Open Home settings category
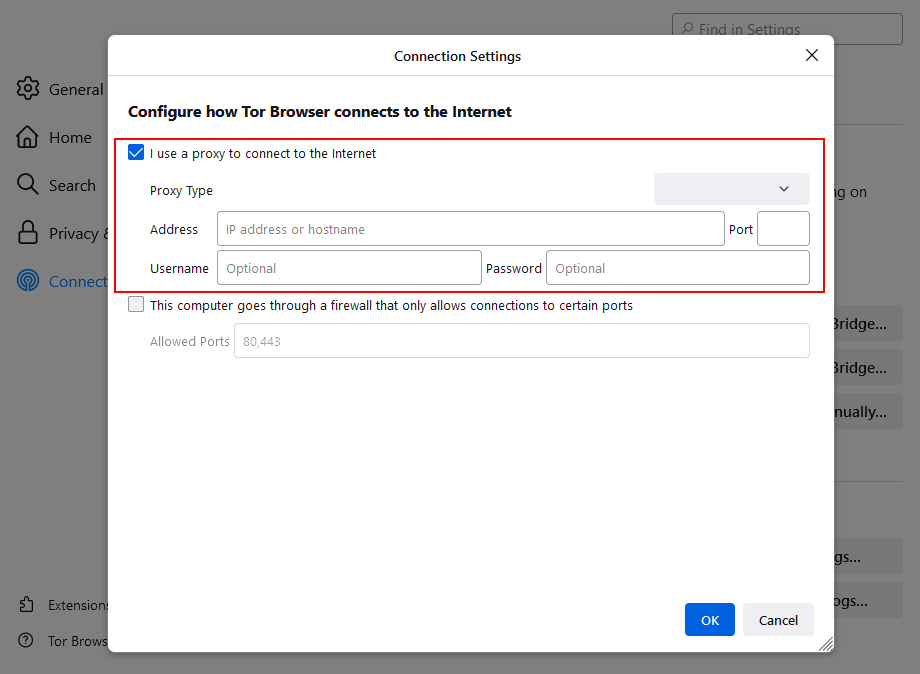The width and height of the screenshot is (920, 674). pos(54,137)
